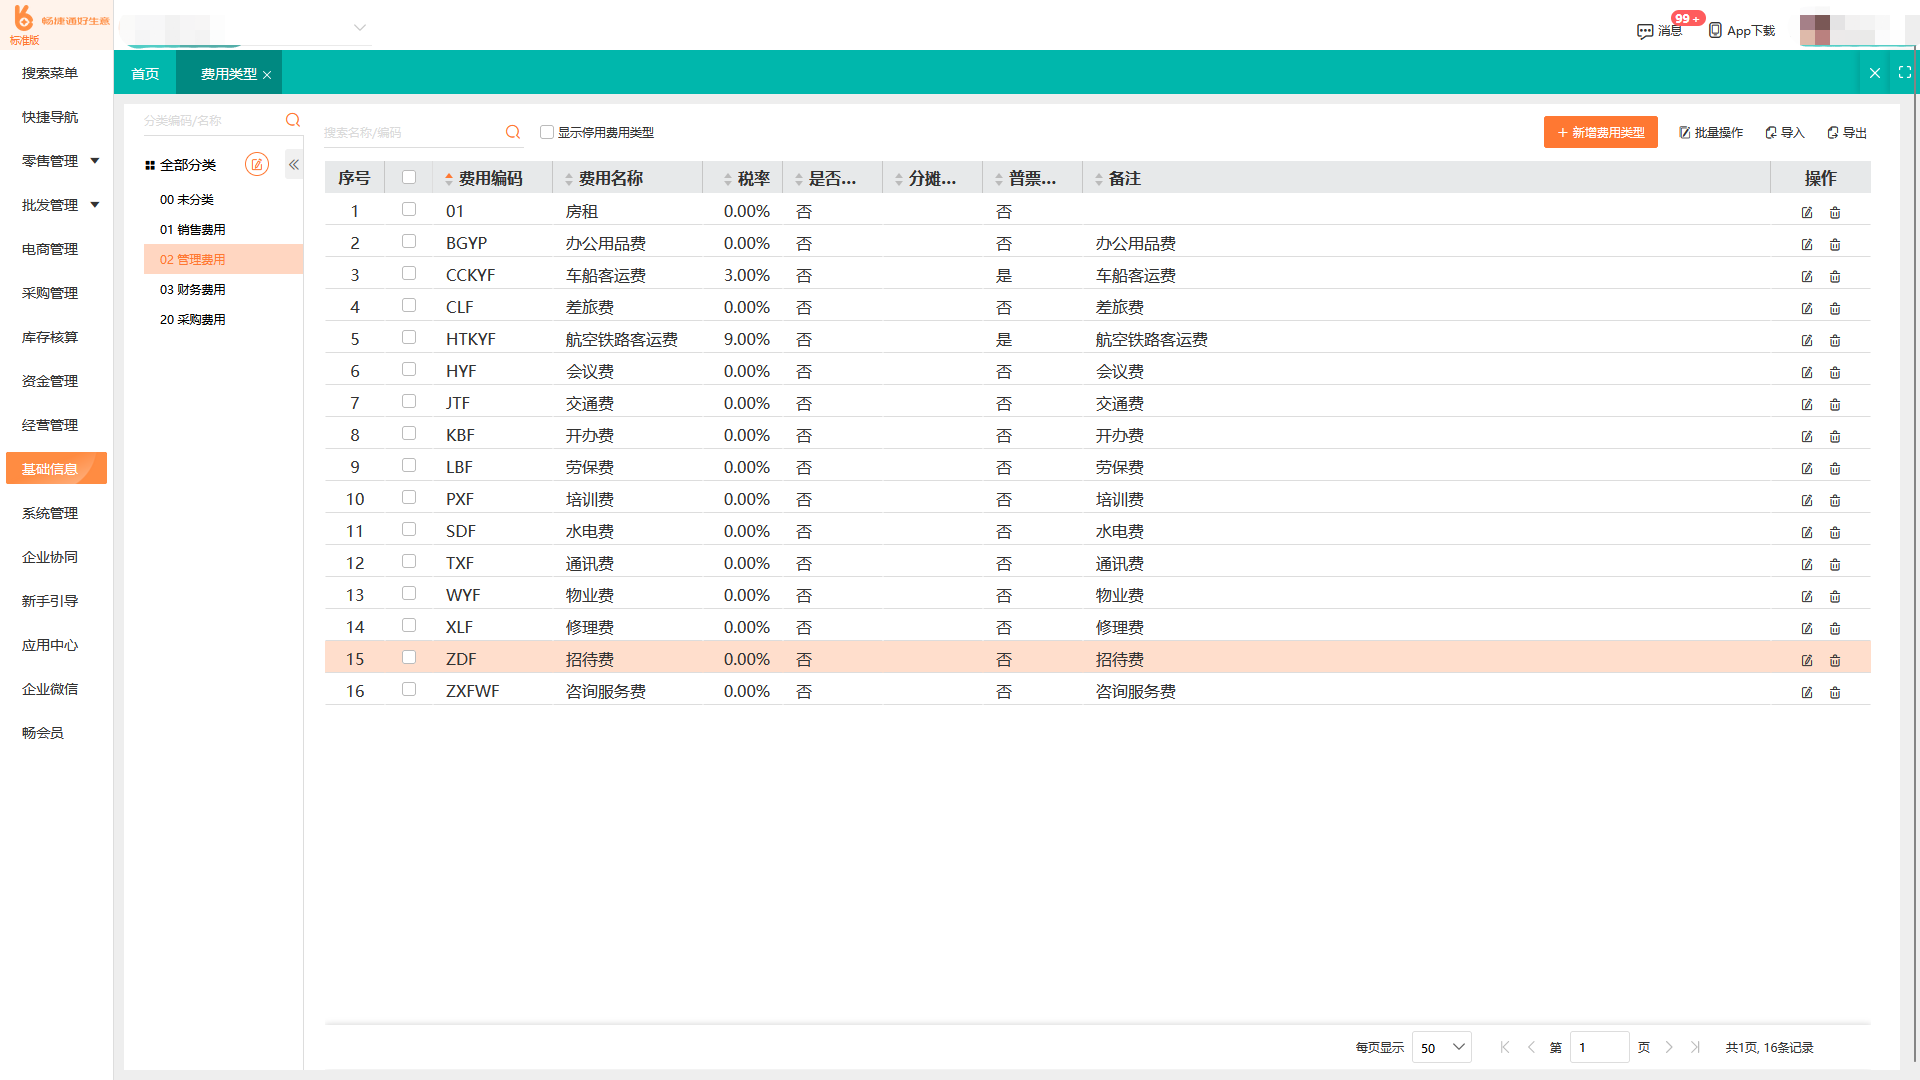Click the export icon to export data

point(1847,131)
